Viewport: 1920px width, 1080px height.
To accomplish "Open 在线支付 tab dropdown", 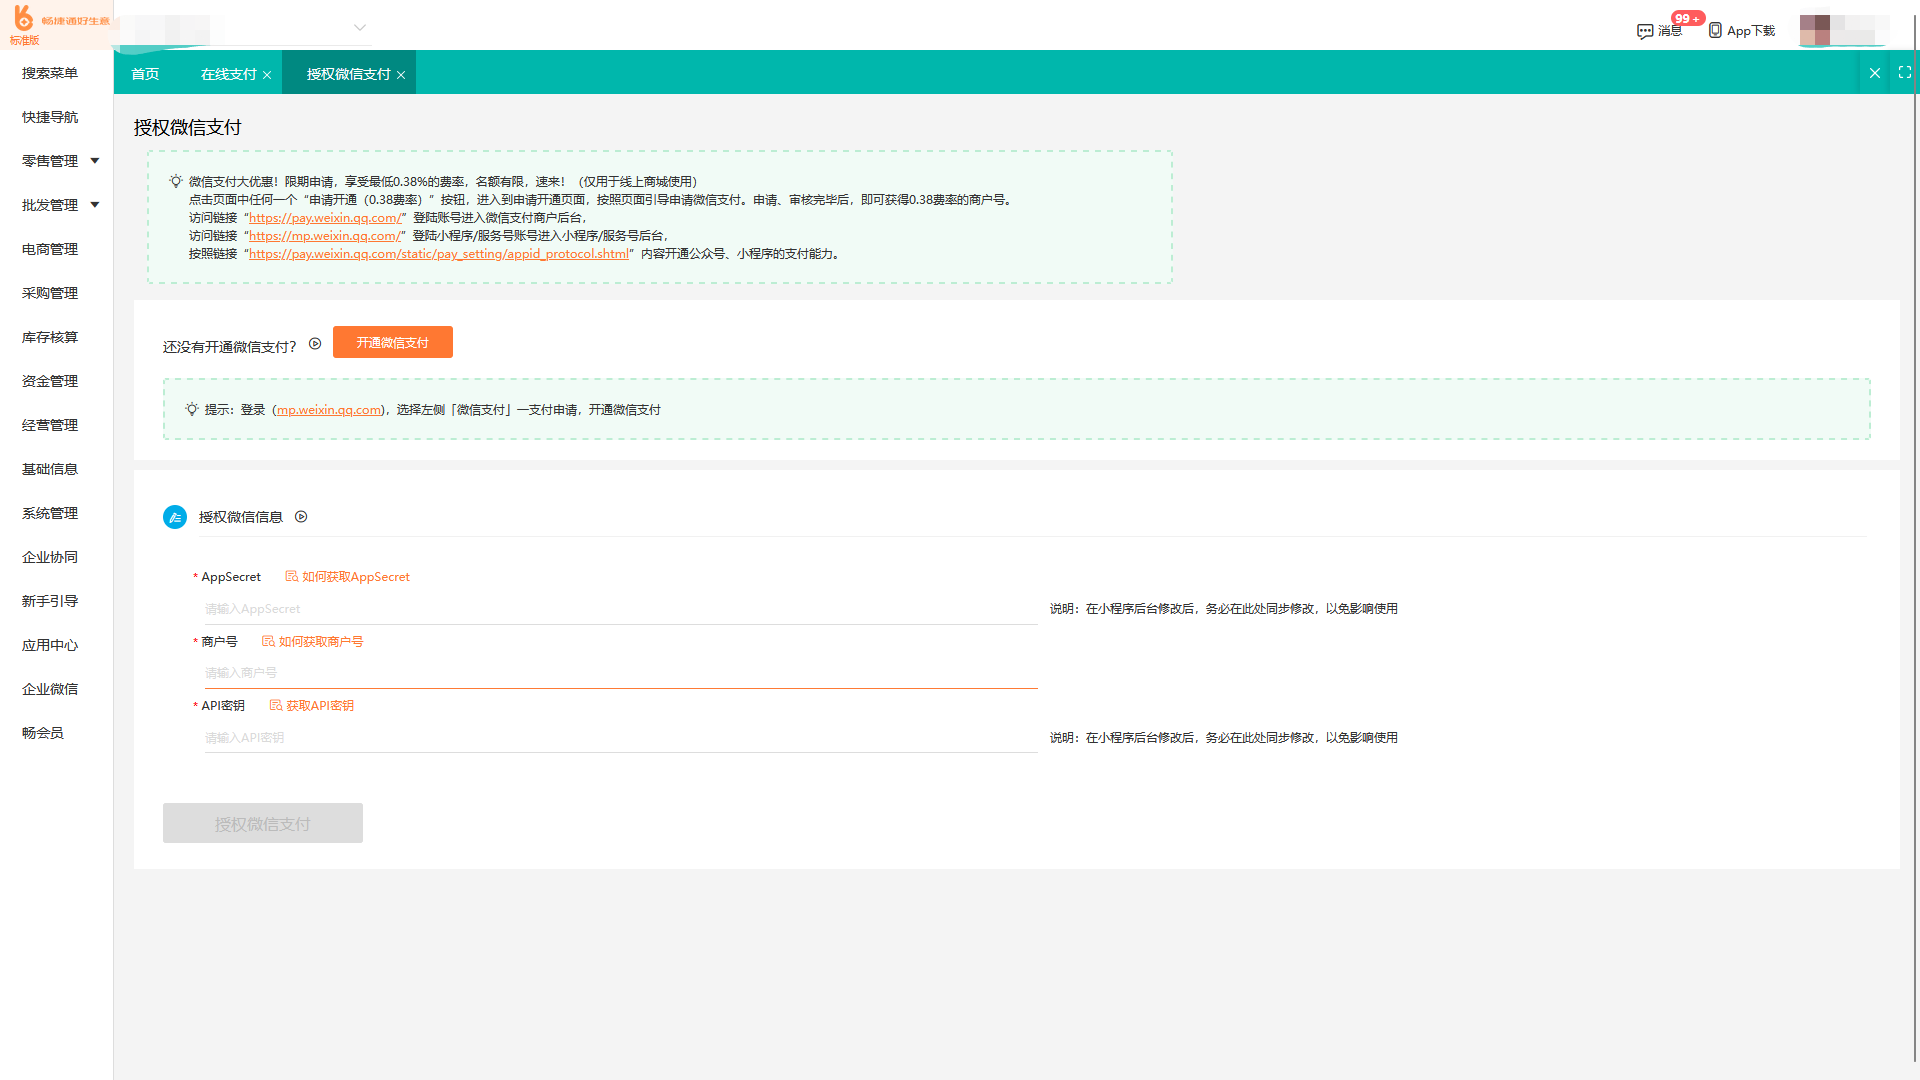I will (x=228, y=73).
